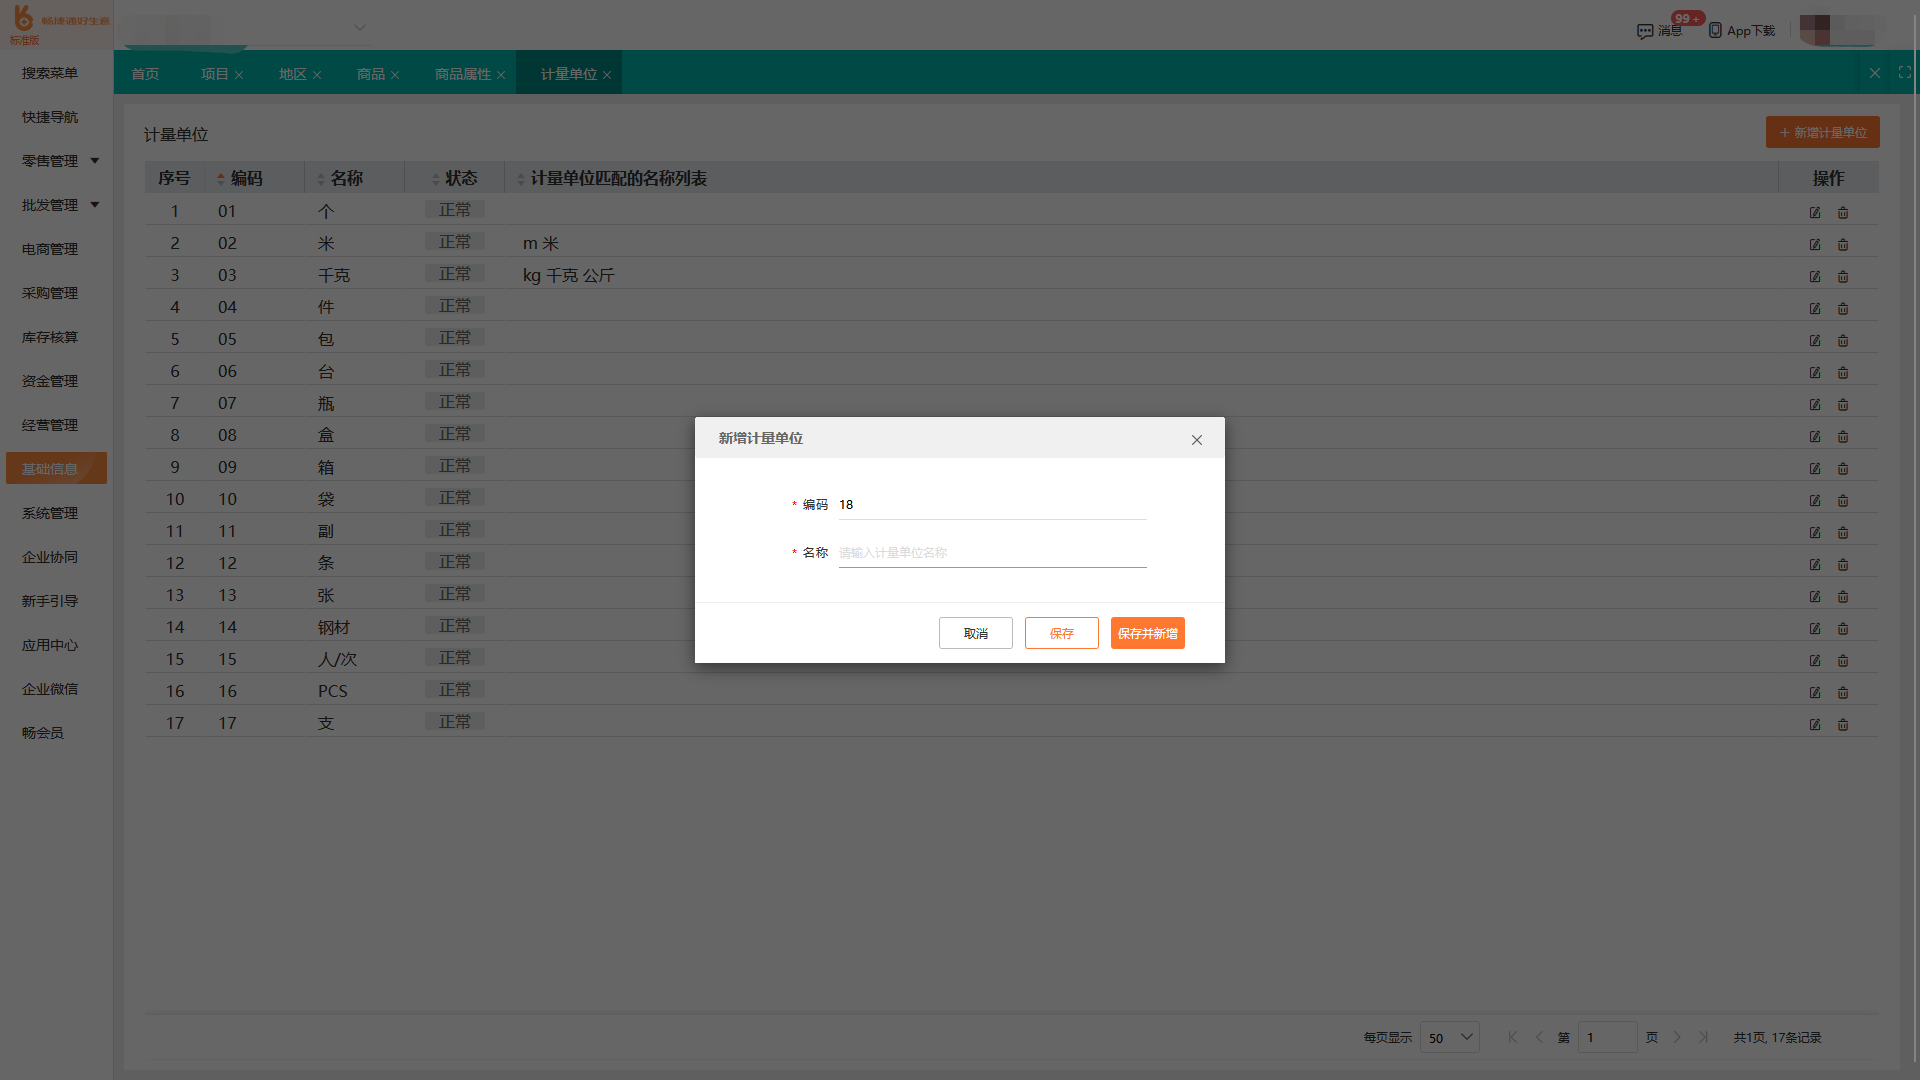This screenshot has width=1920, height=1080.
Task: Click the delete icon for row 10
Action: point(1844,500)
